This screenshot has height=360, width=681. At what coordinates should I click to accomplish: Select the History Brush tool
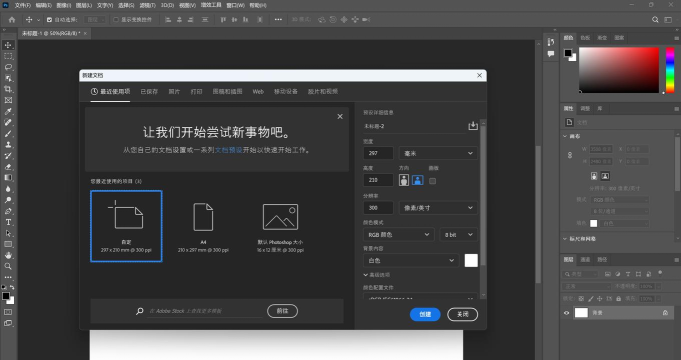8,156
